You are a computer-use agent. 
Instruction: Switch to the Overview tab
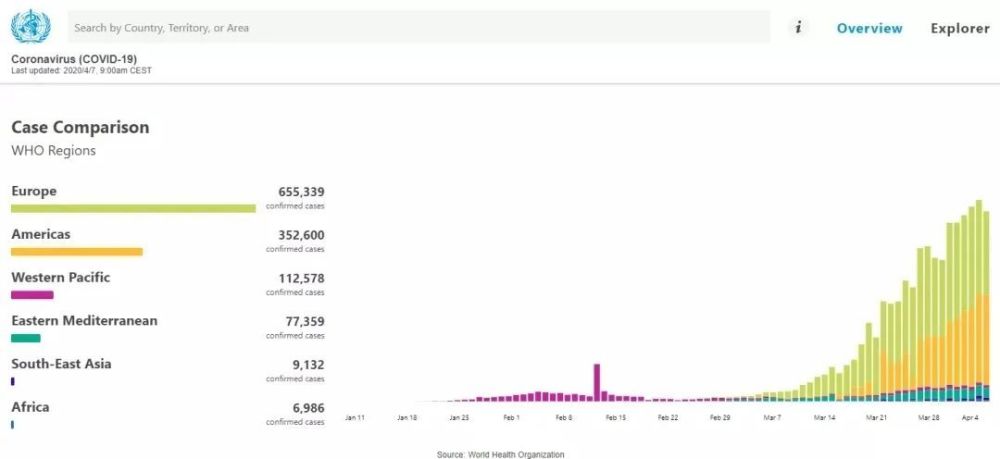click(869, 28)
